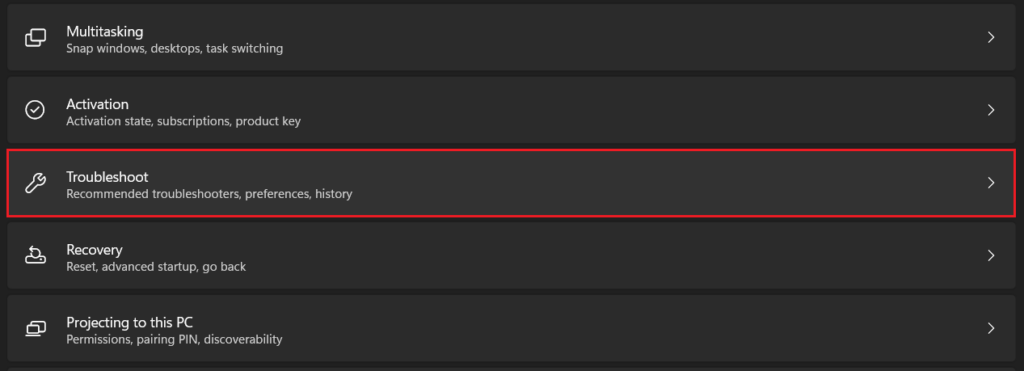Expand the Activation row chevron
Image resolution: width=1024 pixels, height=371 pixels.
[991, 110]
